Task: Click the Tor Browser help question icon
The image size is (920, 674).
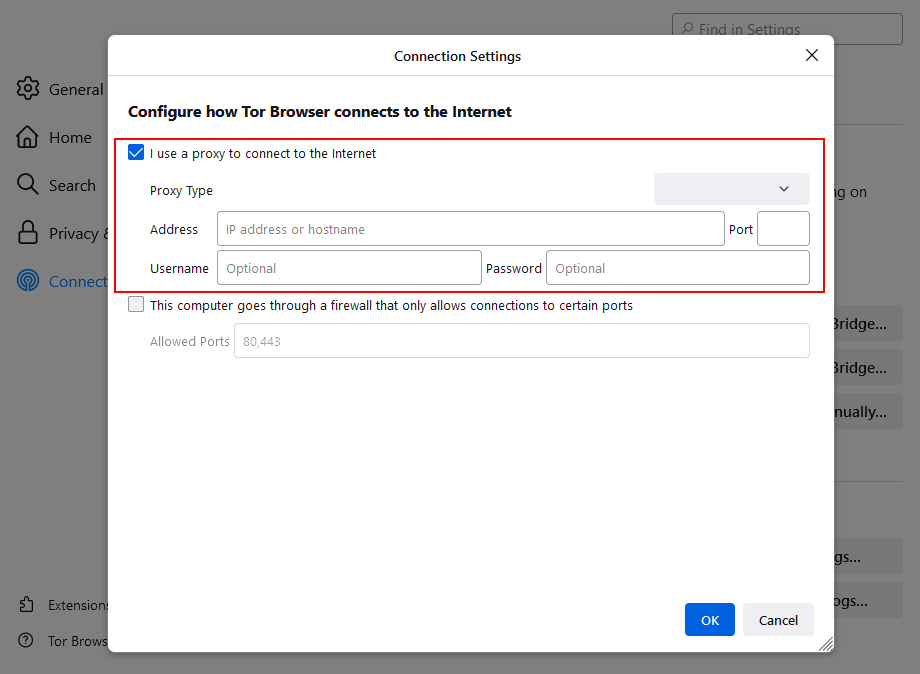Action: [26, 640]
